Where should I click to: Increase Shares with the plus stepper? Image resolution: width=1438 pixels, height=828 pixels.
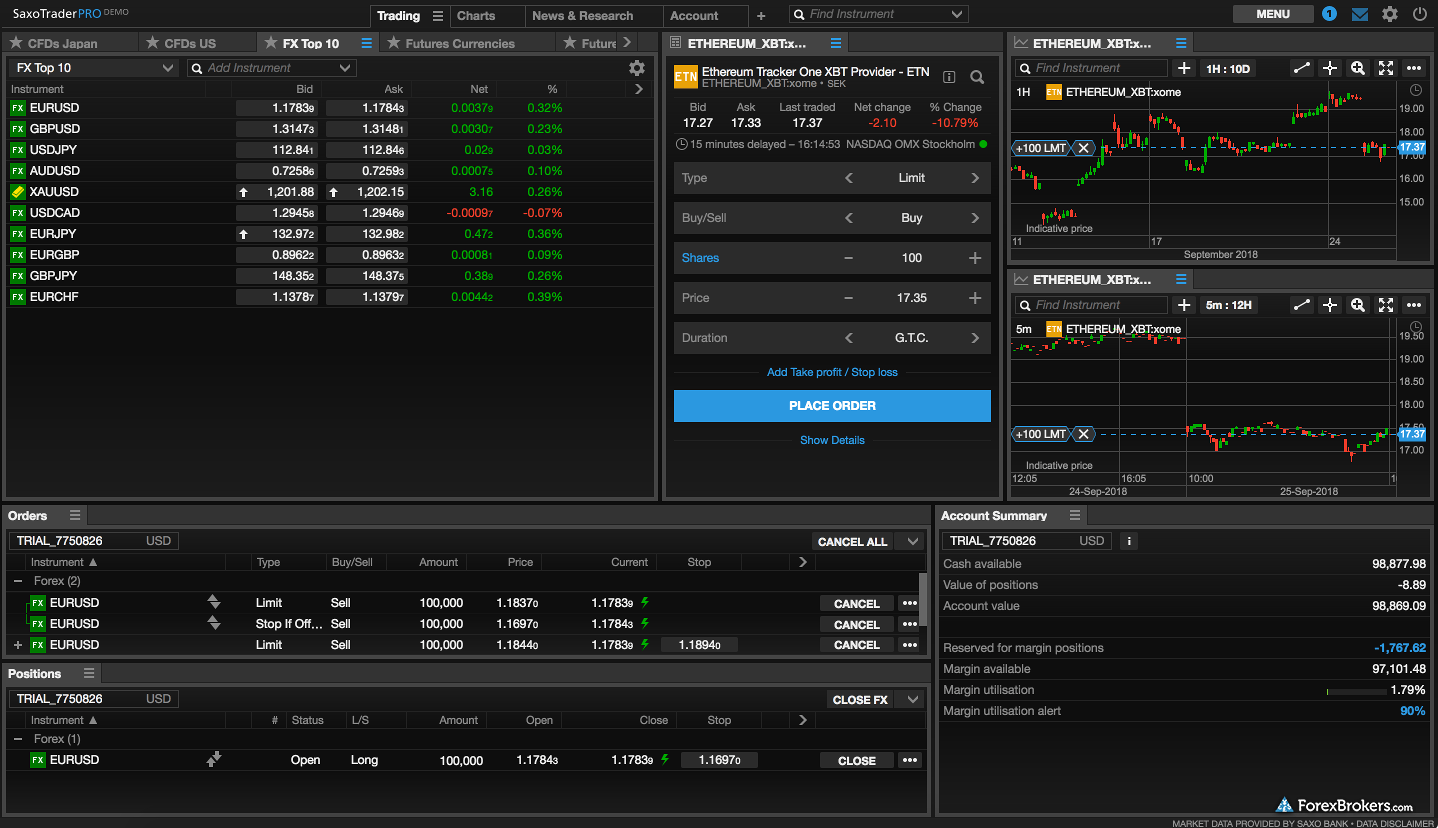click(x=975, y=258)
